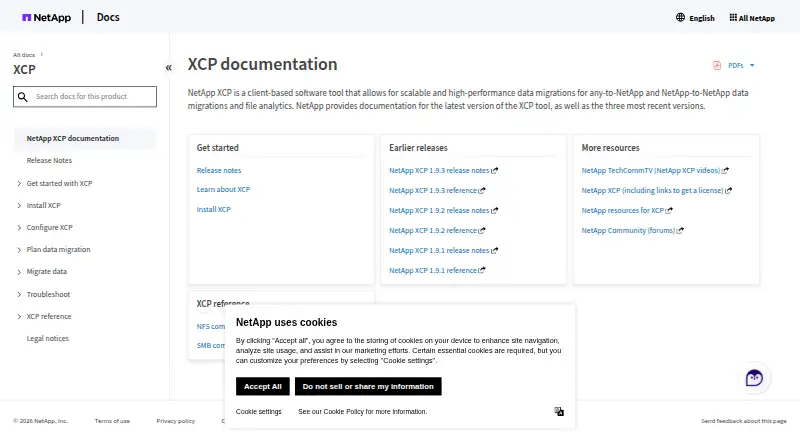This screenshot has width=800, height=440.
Task: Click the cookie banner translate icon
Action: [x=559, y=411]
